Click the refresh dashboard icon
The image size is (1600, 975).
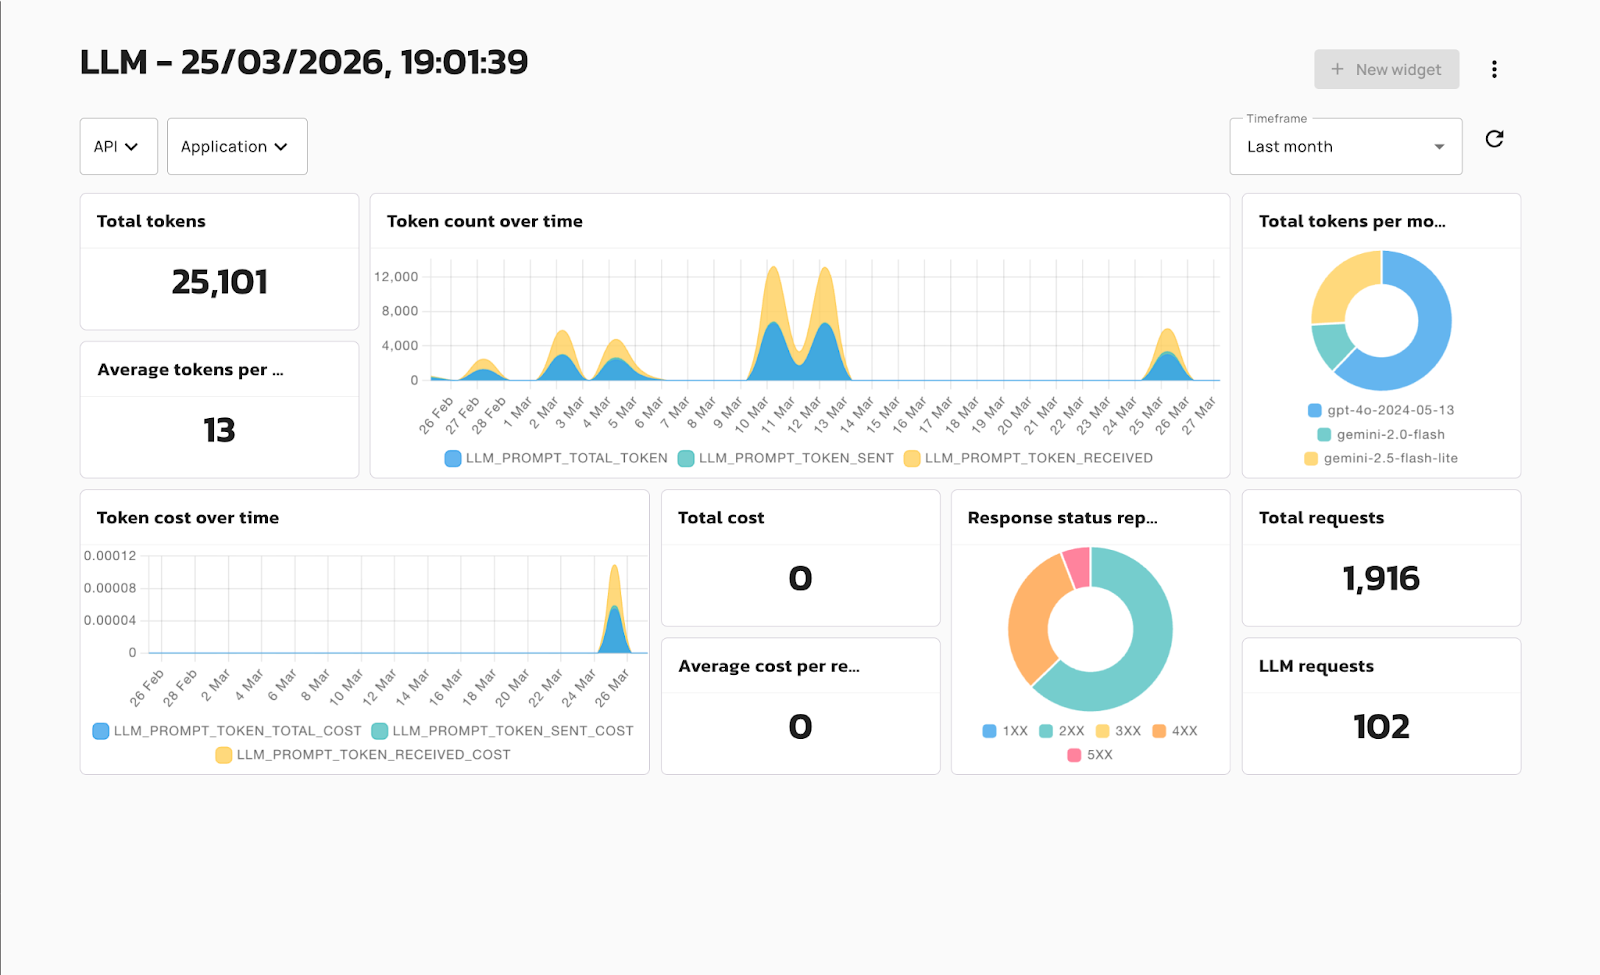1494,139
